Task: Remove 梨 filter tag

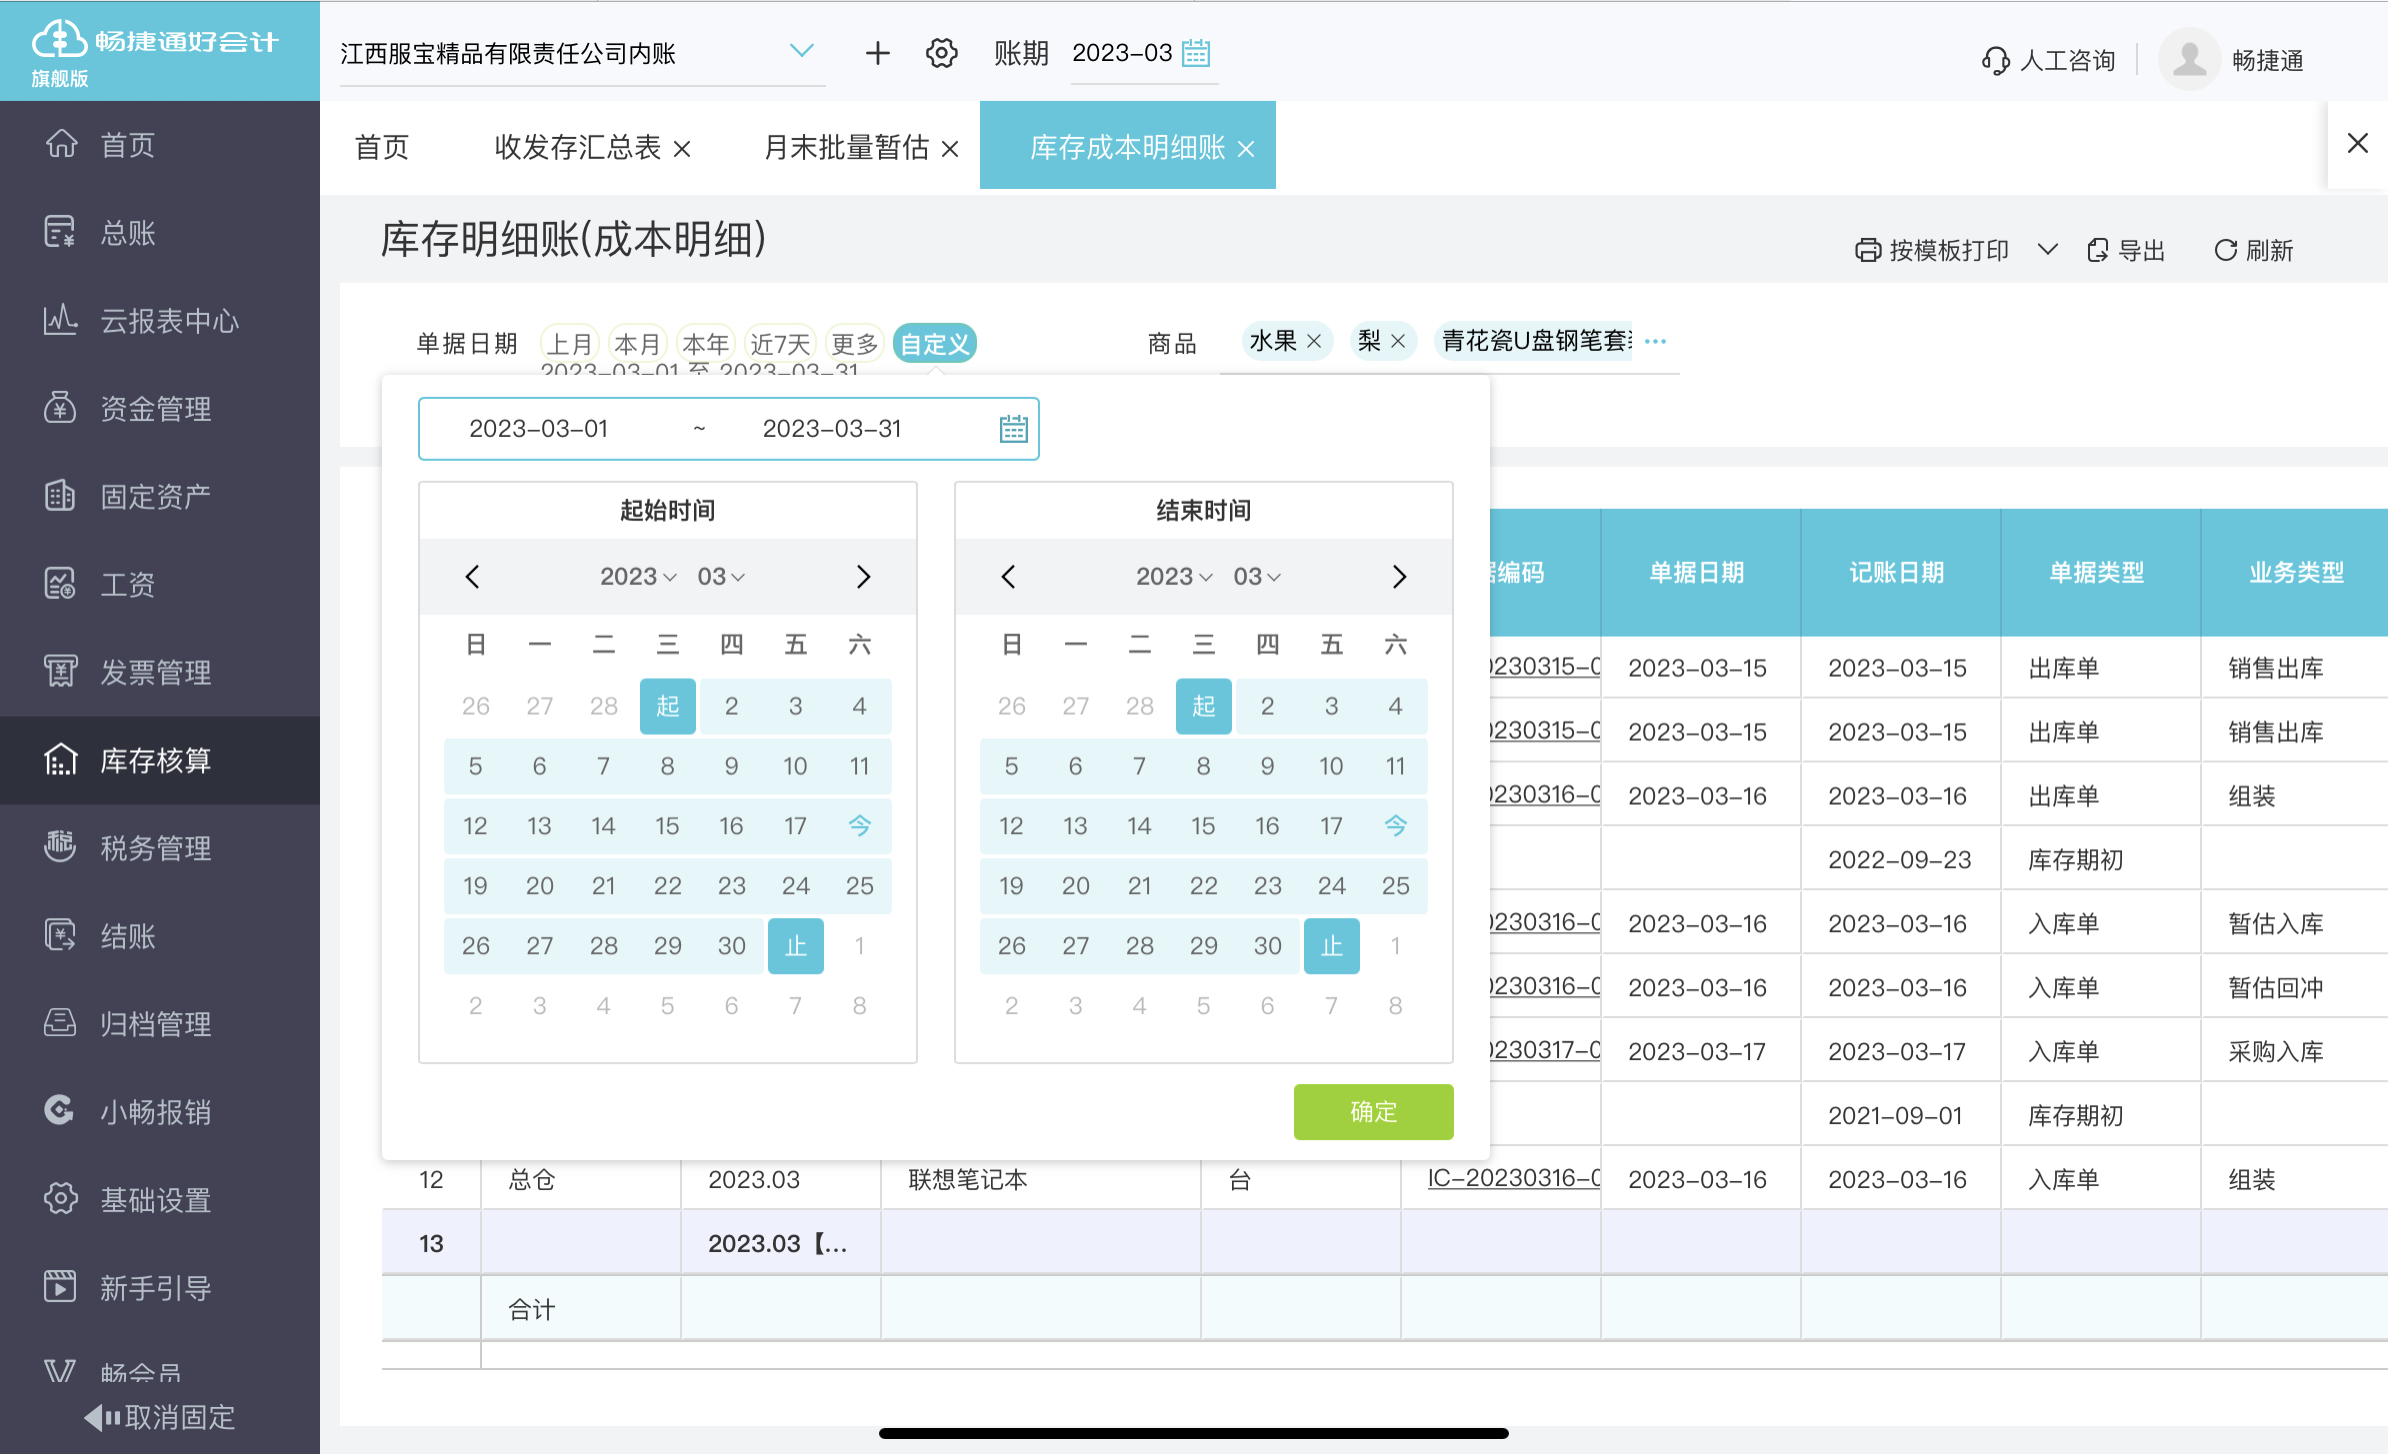Action: 1399,340
